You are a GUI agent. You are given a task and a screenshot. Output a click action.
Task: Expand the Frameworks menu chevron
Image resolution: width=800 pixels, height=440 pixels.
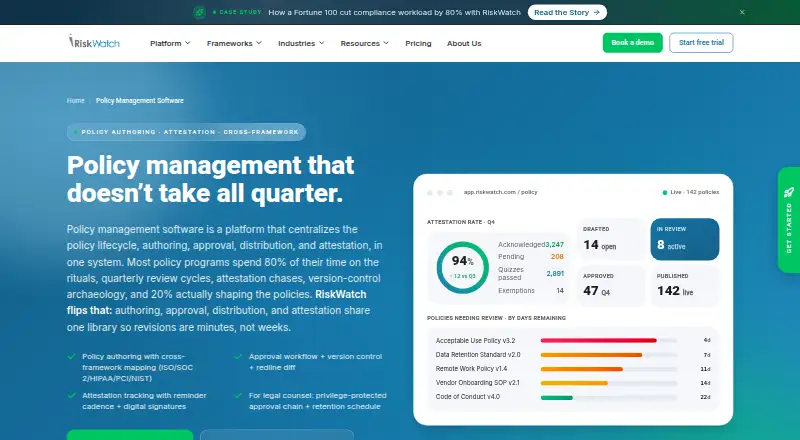click(259, 43)
